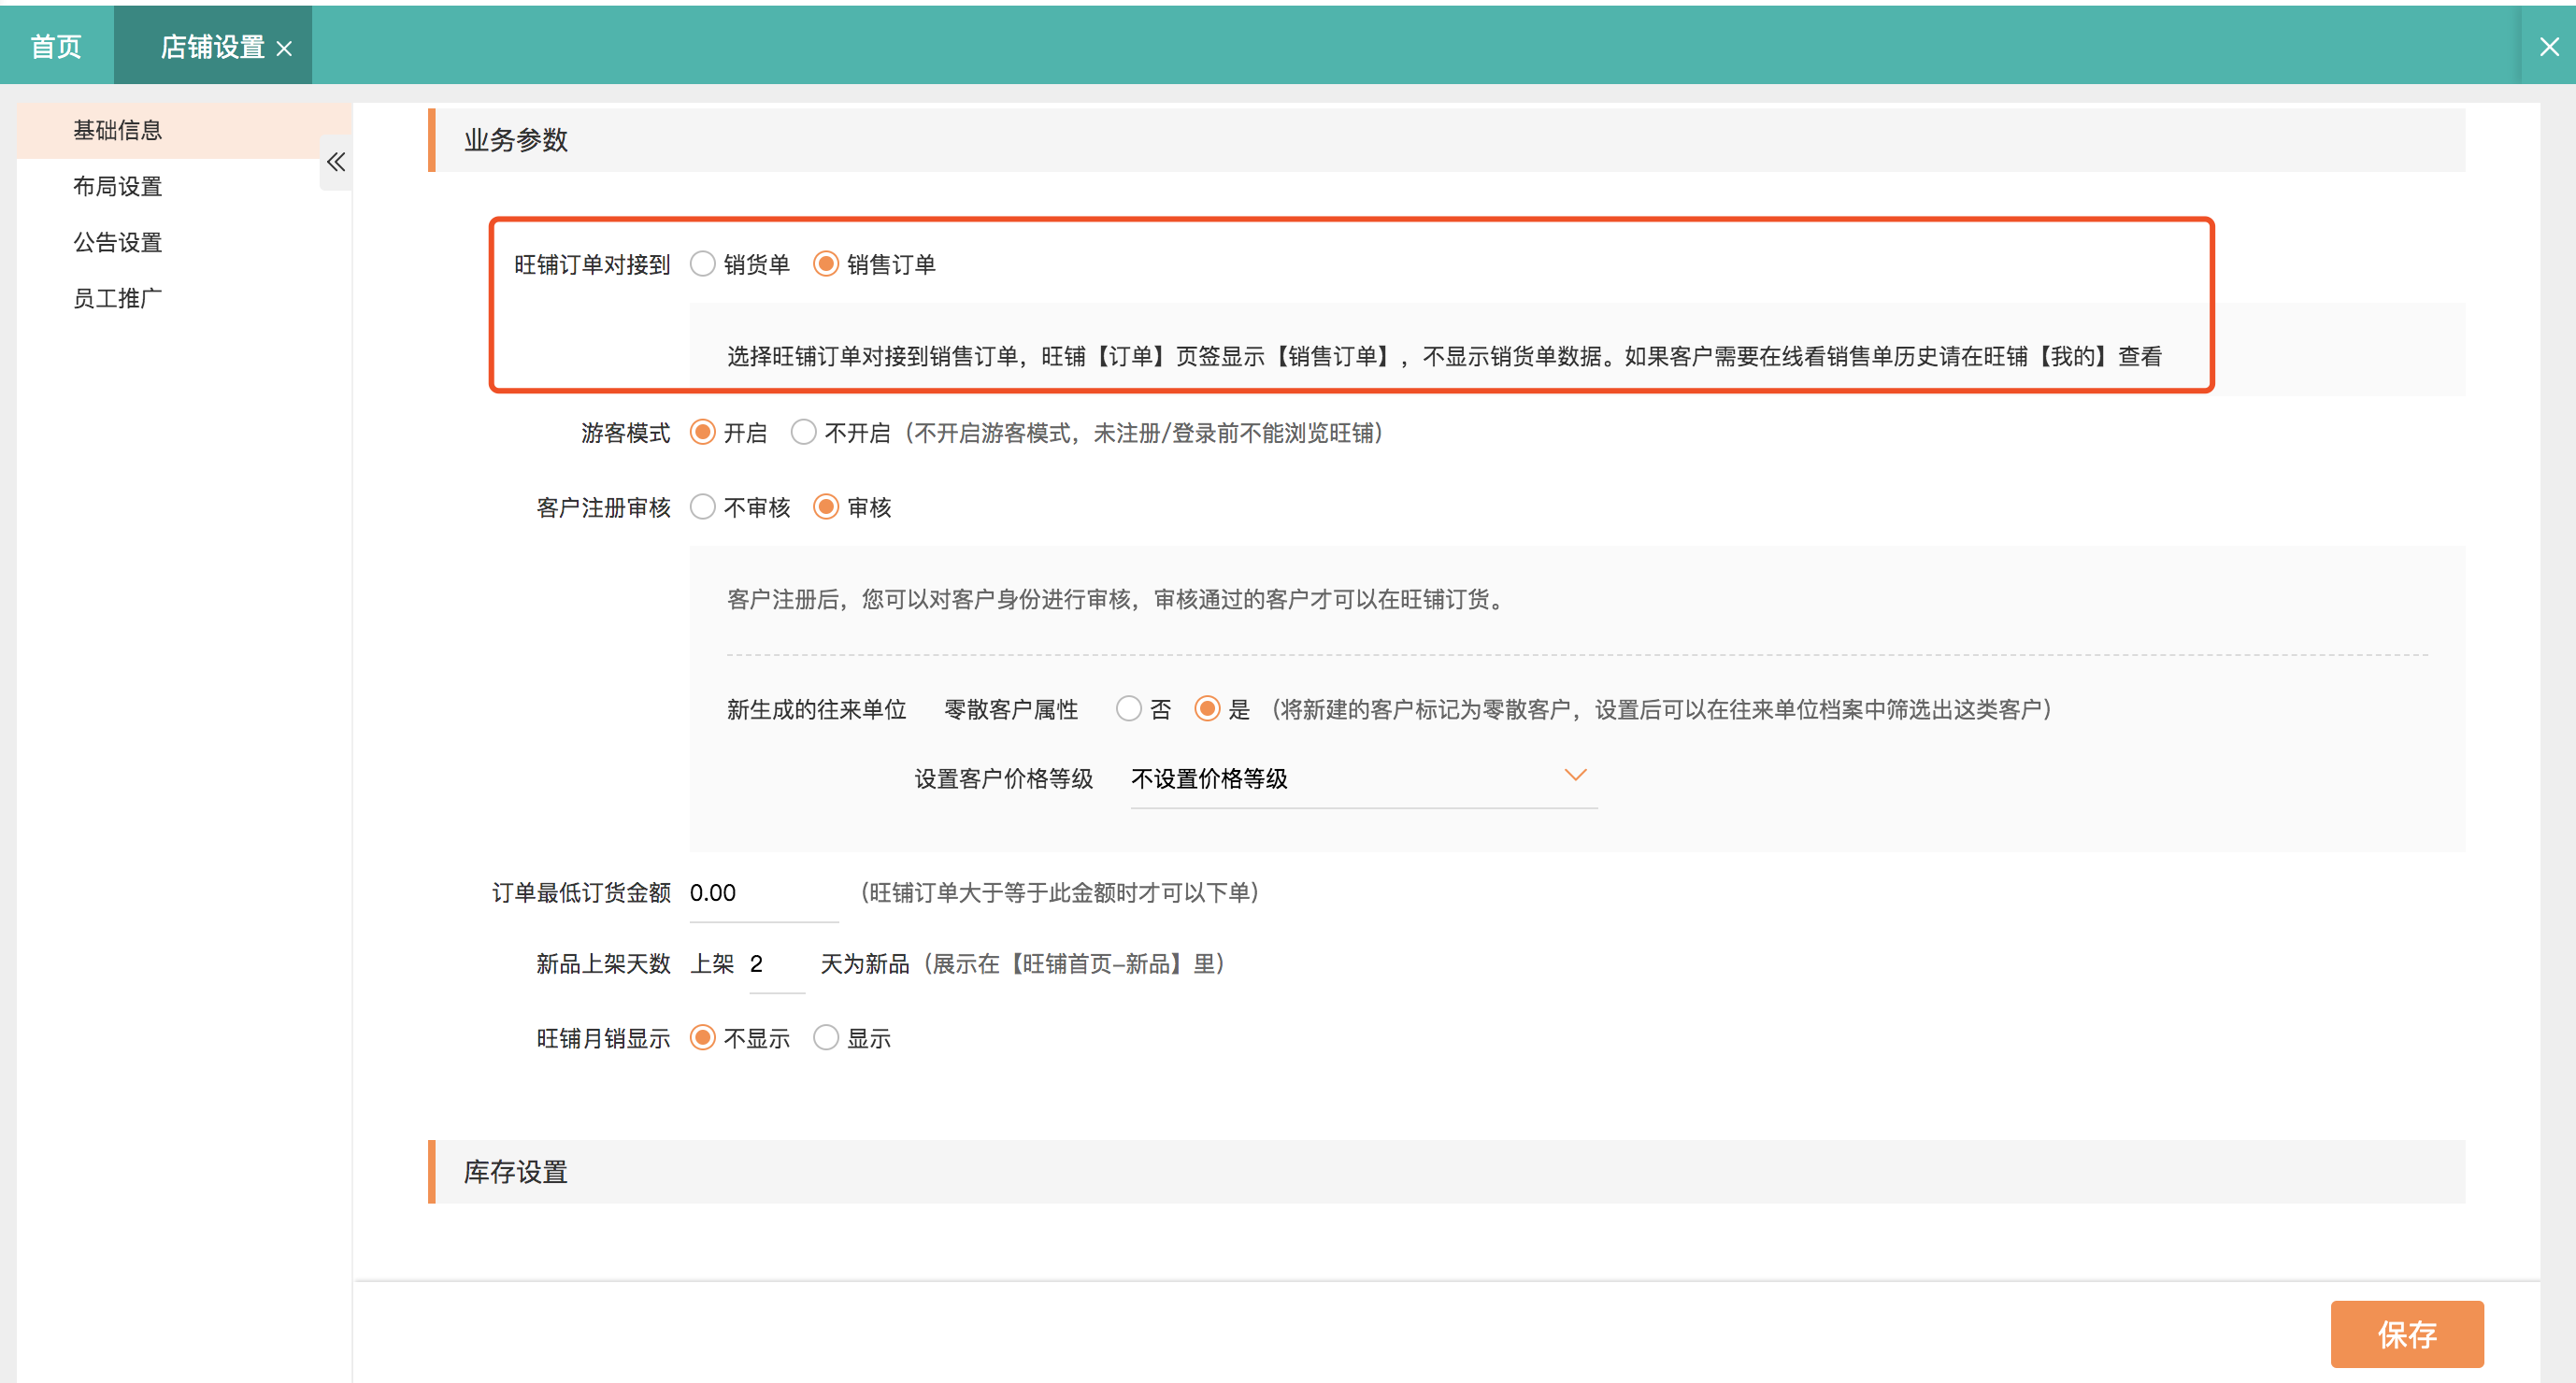The height and width of the screenshot is (1383, 2576).
Task: Click the collapse sidebar arrow icon
Action: point(336,160)
